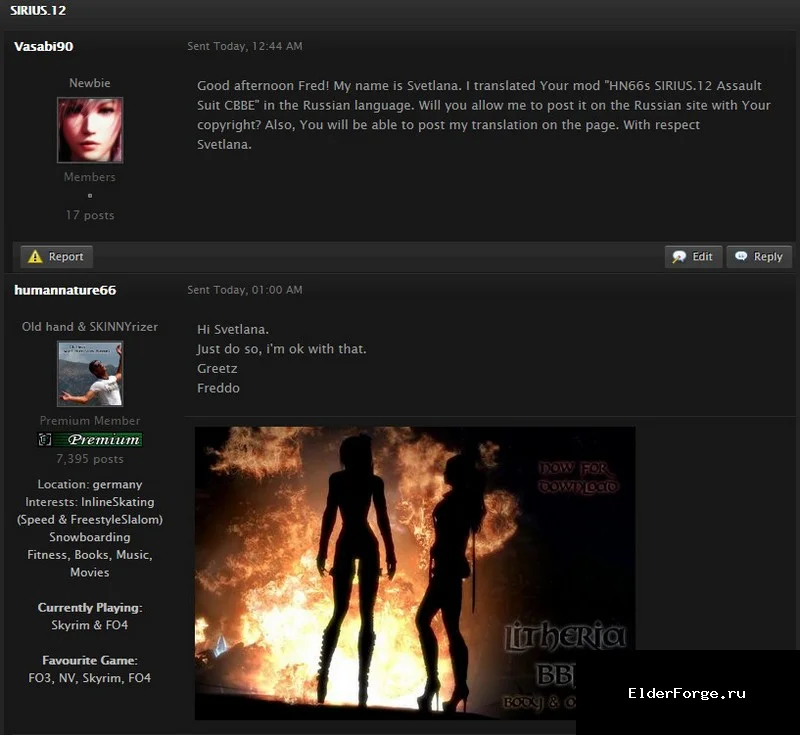Open the Vasabi90 username profile link
Image resolution: width=800 pixels, height=735 pixels.
44,46
